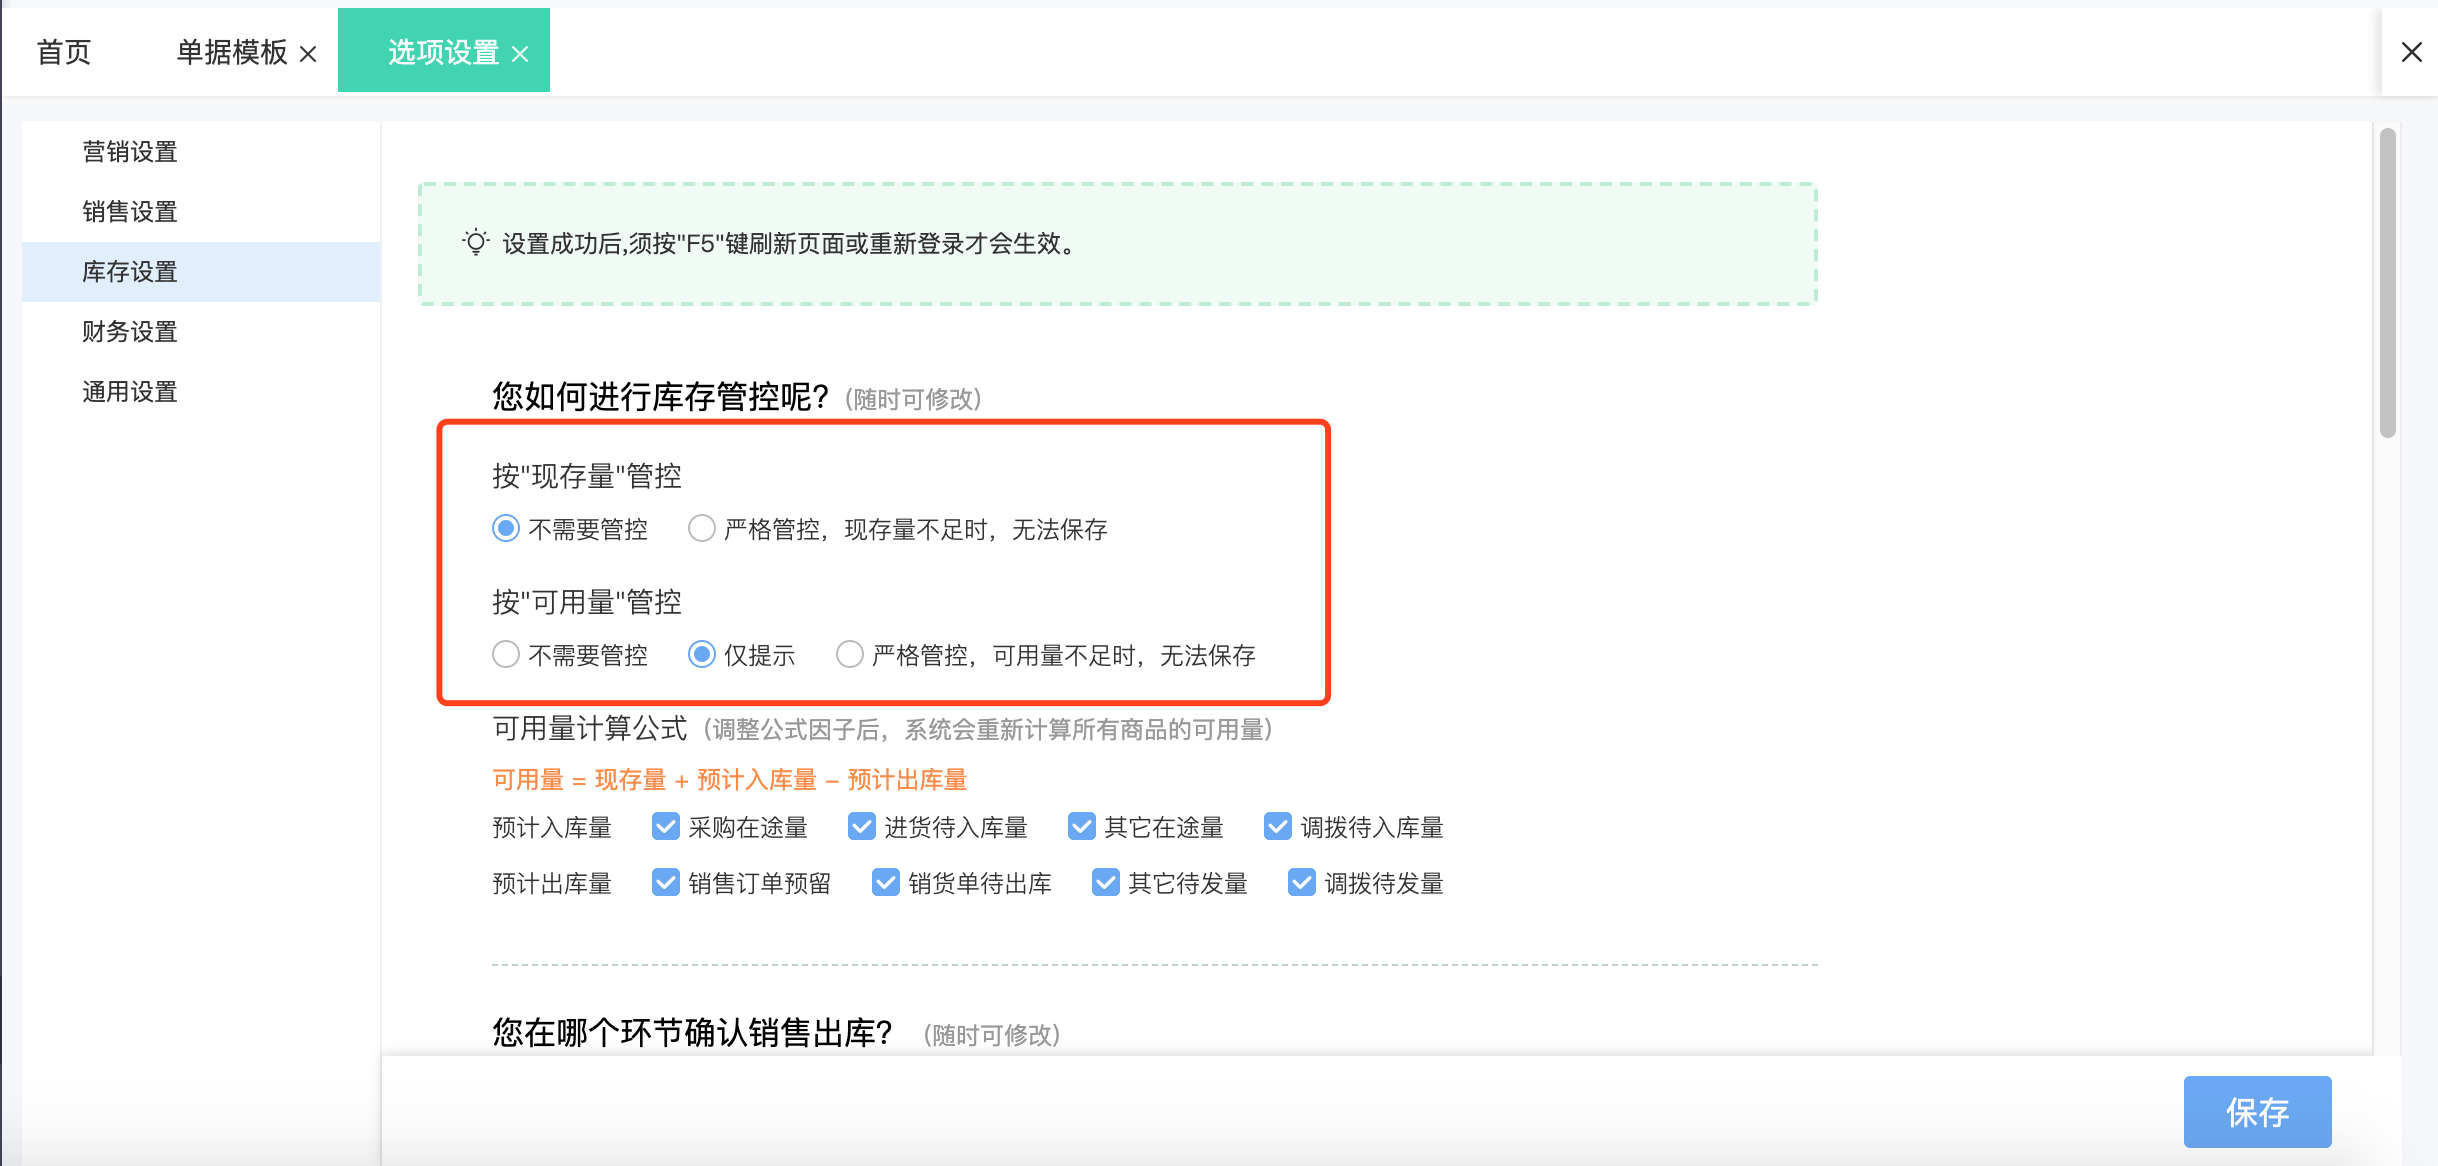Select 不需要管控 under 按可用量管控

tap(507, 655)
